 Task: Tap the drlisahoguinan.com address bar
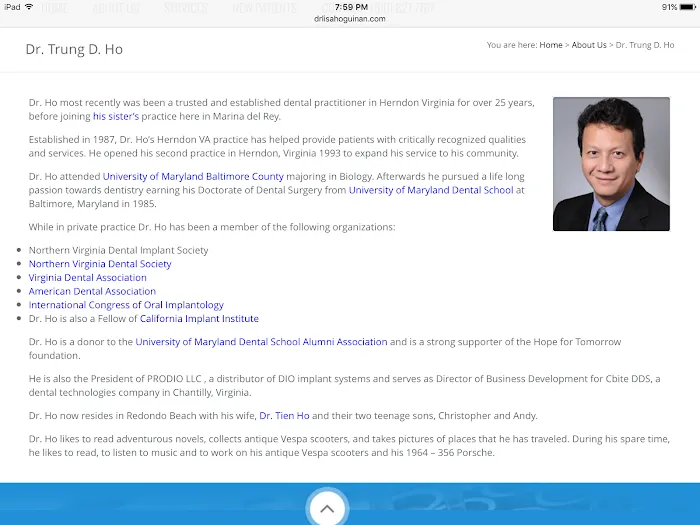coord(349,18)
